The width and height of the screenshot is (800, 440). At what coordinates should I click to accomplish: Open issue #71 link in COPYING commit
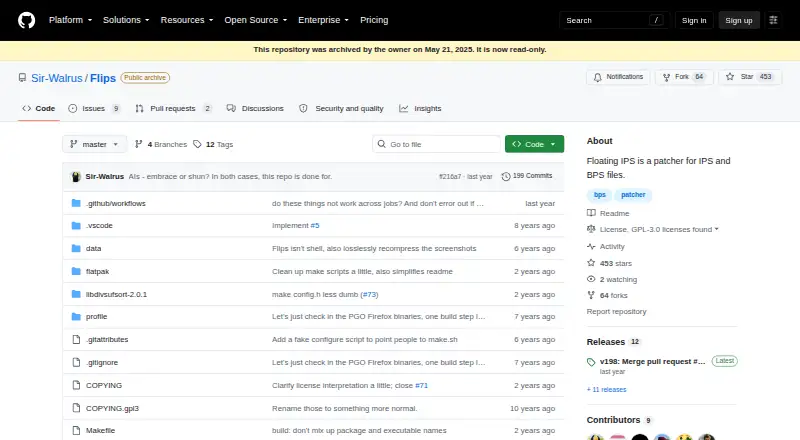point(421,385)
